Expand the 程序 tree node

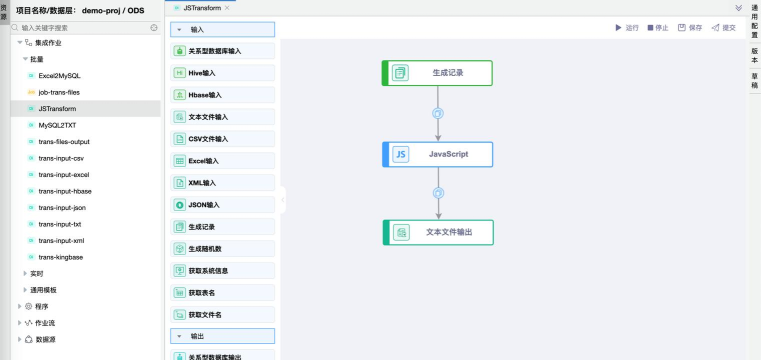[20, 307]
